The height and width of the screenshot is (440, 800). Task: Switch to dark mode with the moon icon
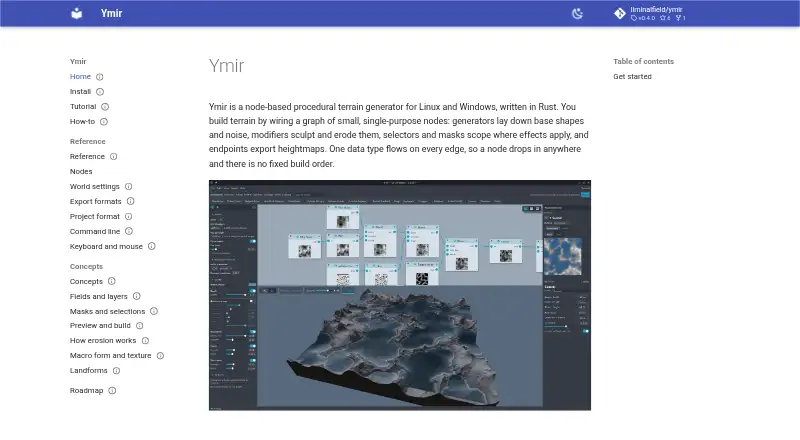click(x=577, y=13)
